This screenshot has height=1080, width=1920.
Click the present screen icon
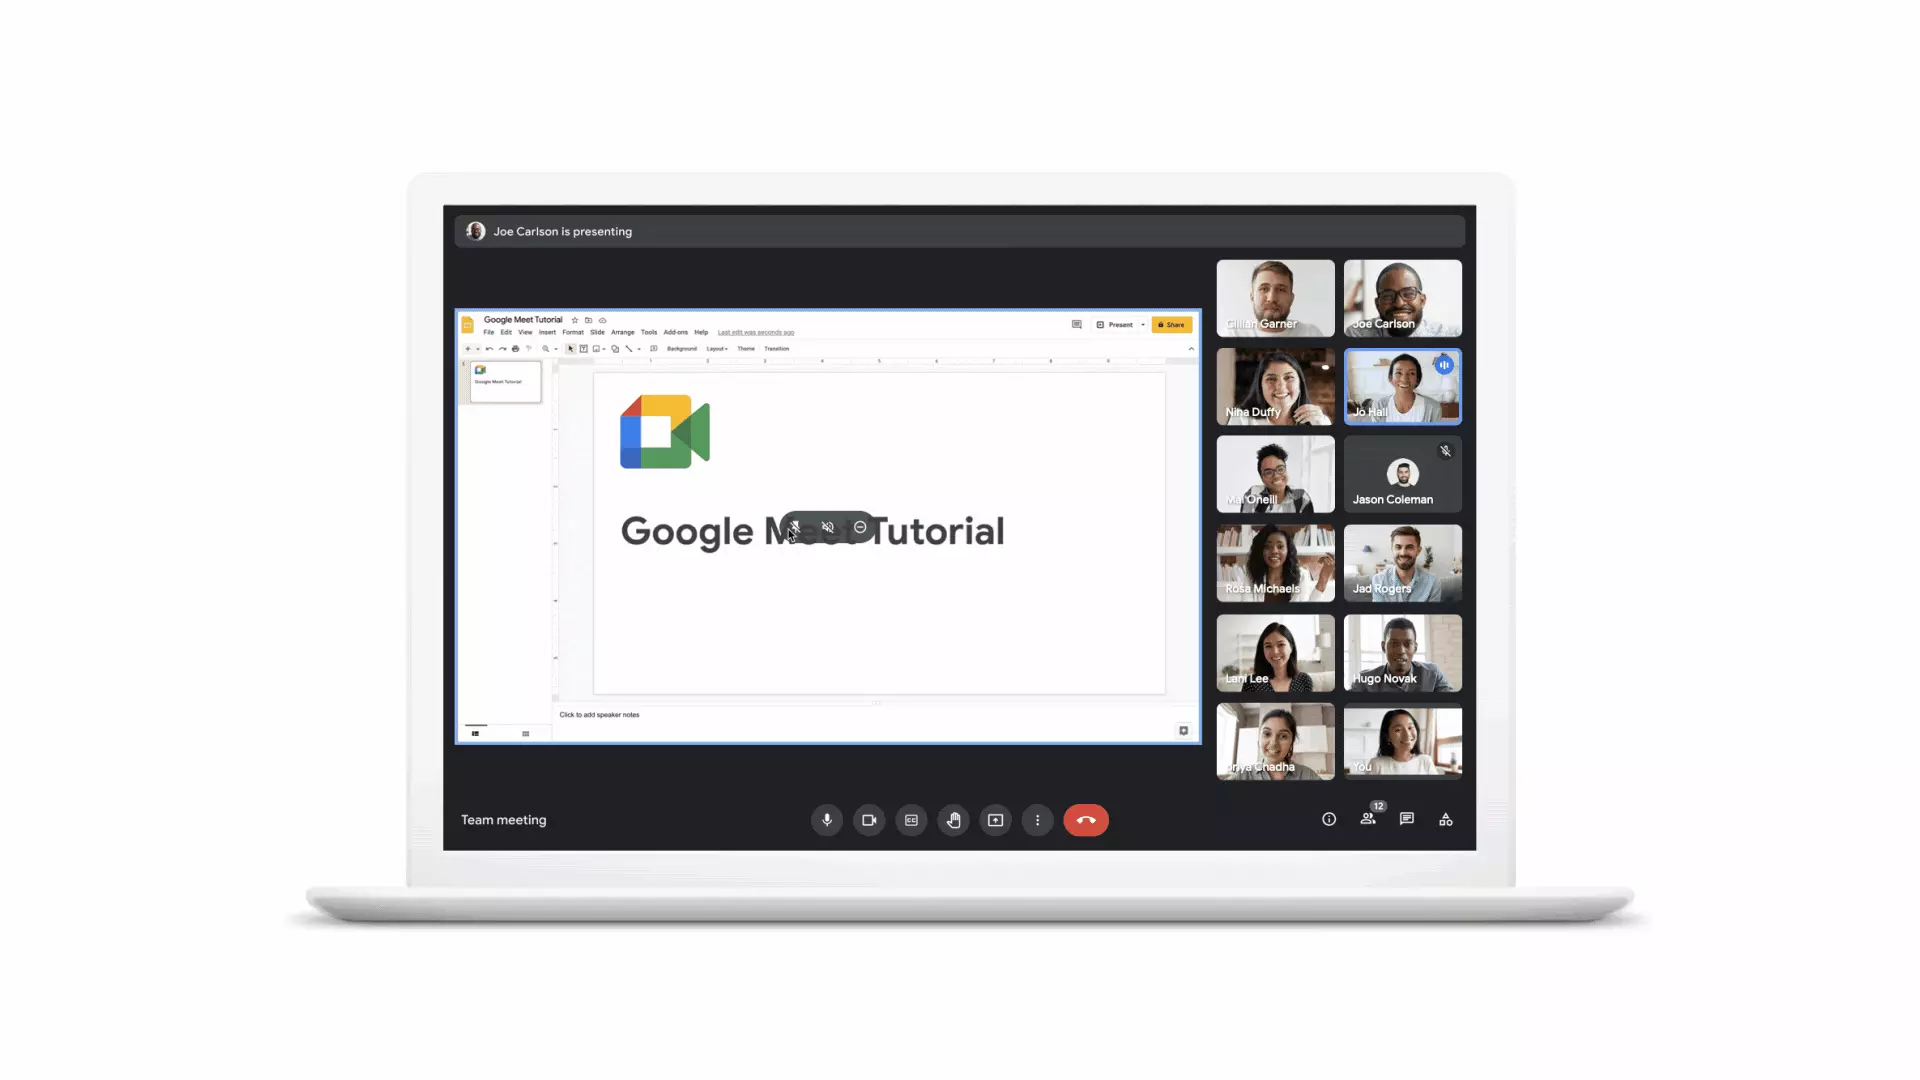(x=996, y=820)
